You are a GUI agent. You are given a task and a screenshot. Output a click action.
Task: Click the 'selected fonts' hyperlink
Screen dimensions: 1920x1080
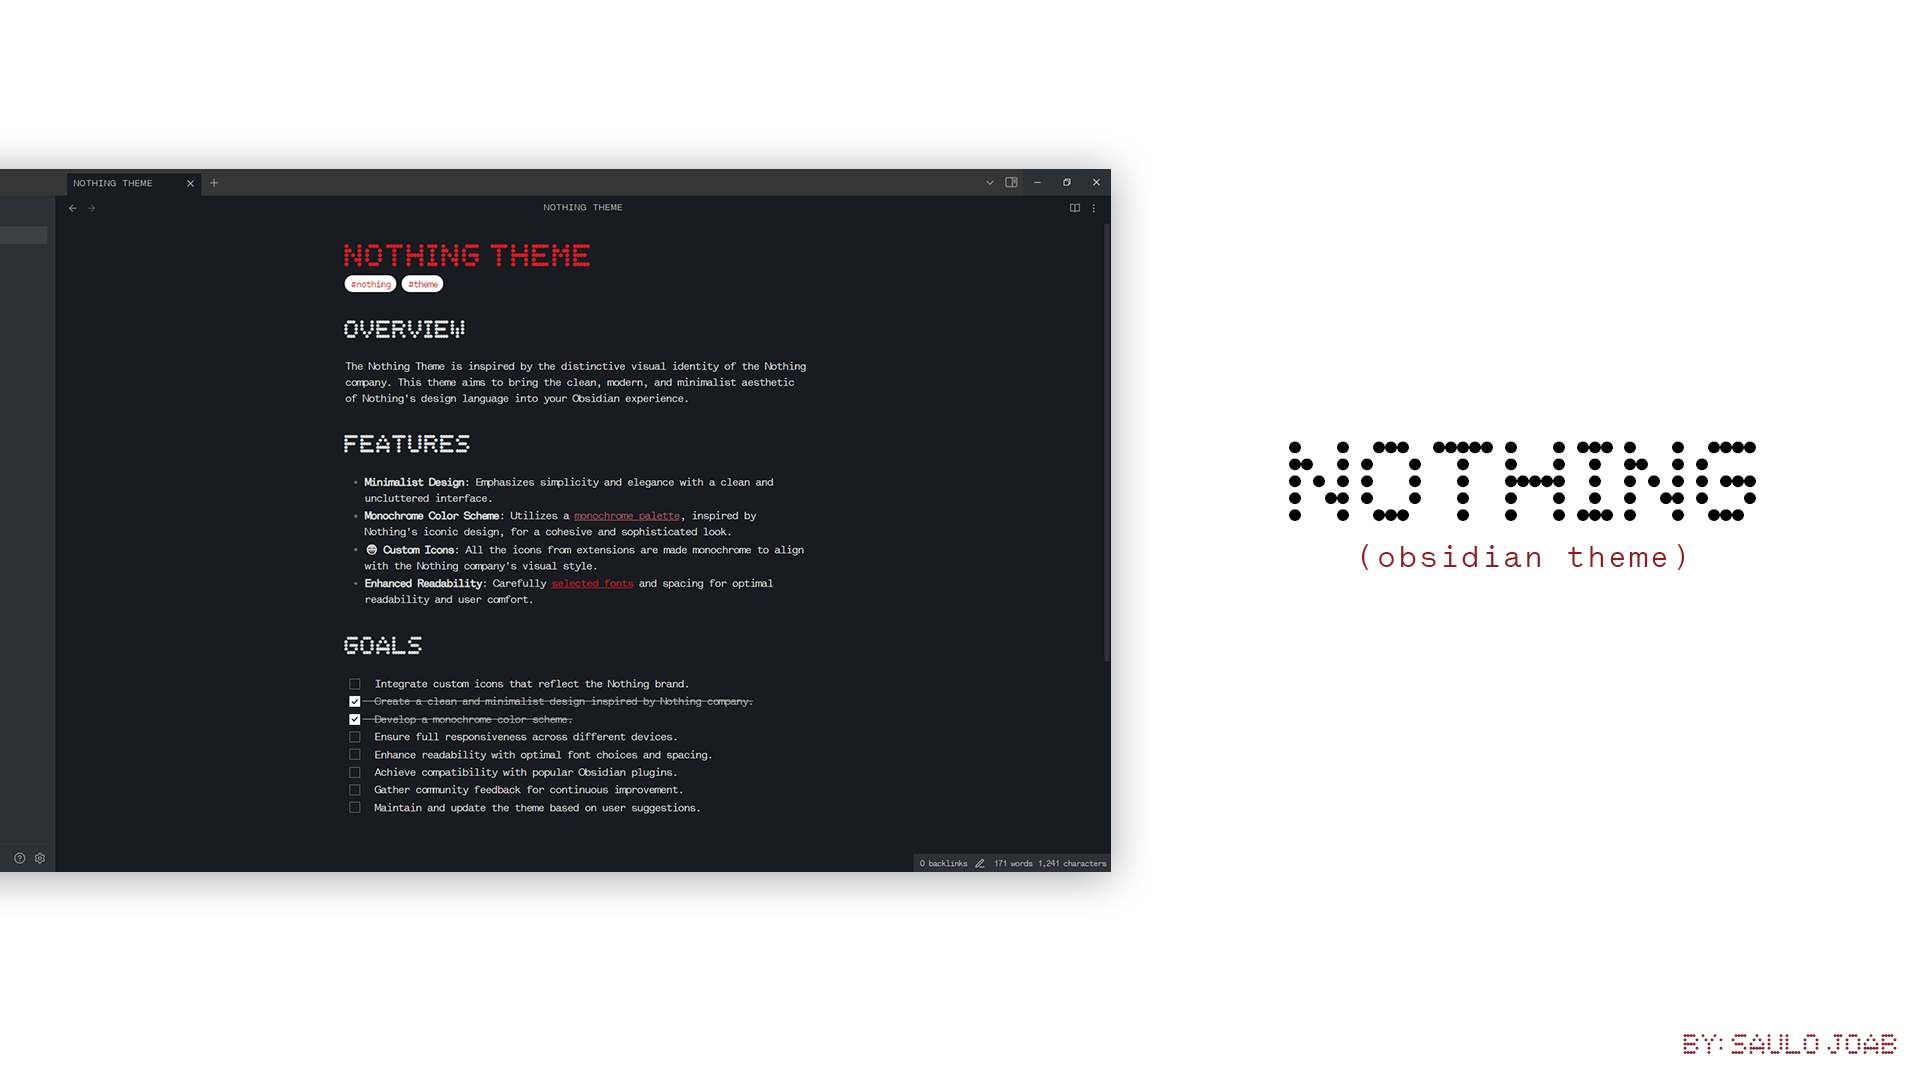[x=591, y=583]
